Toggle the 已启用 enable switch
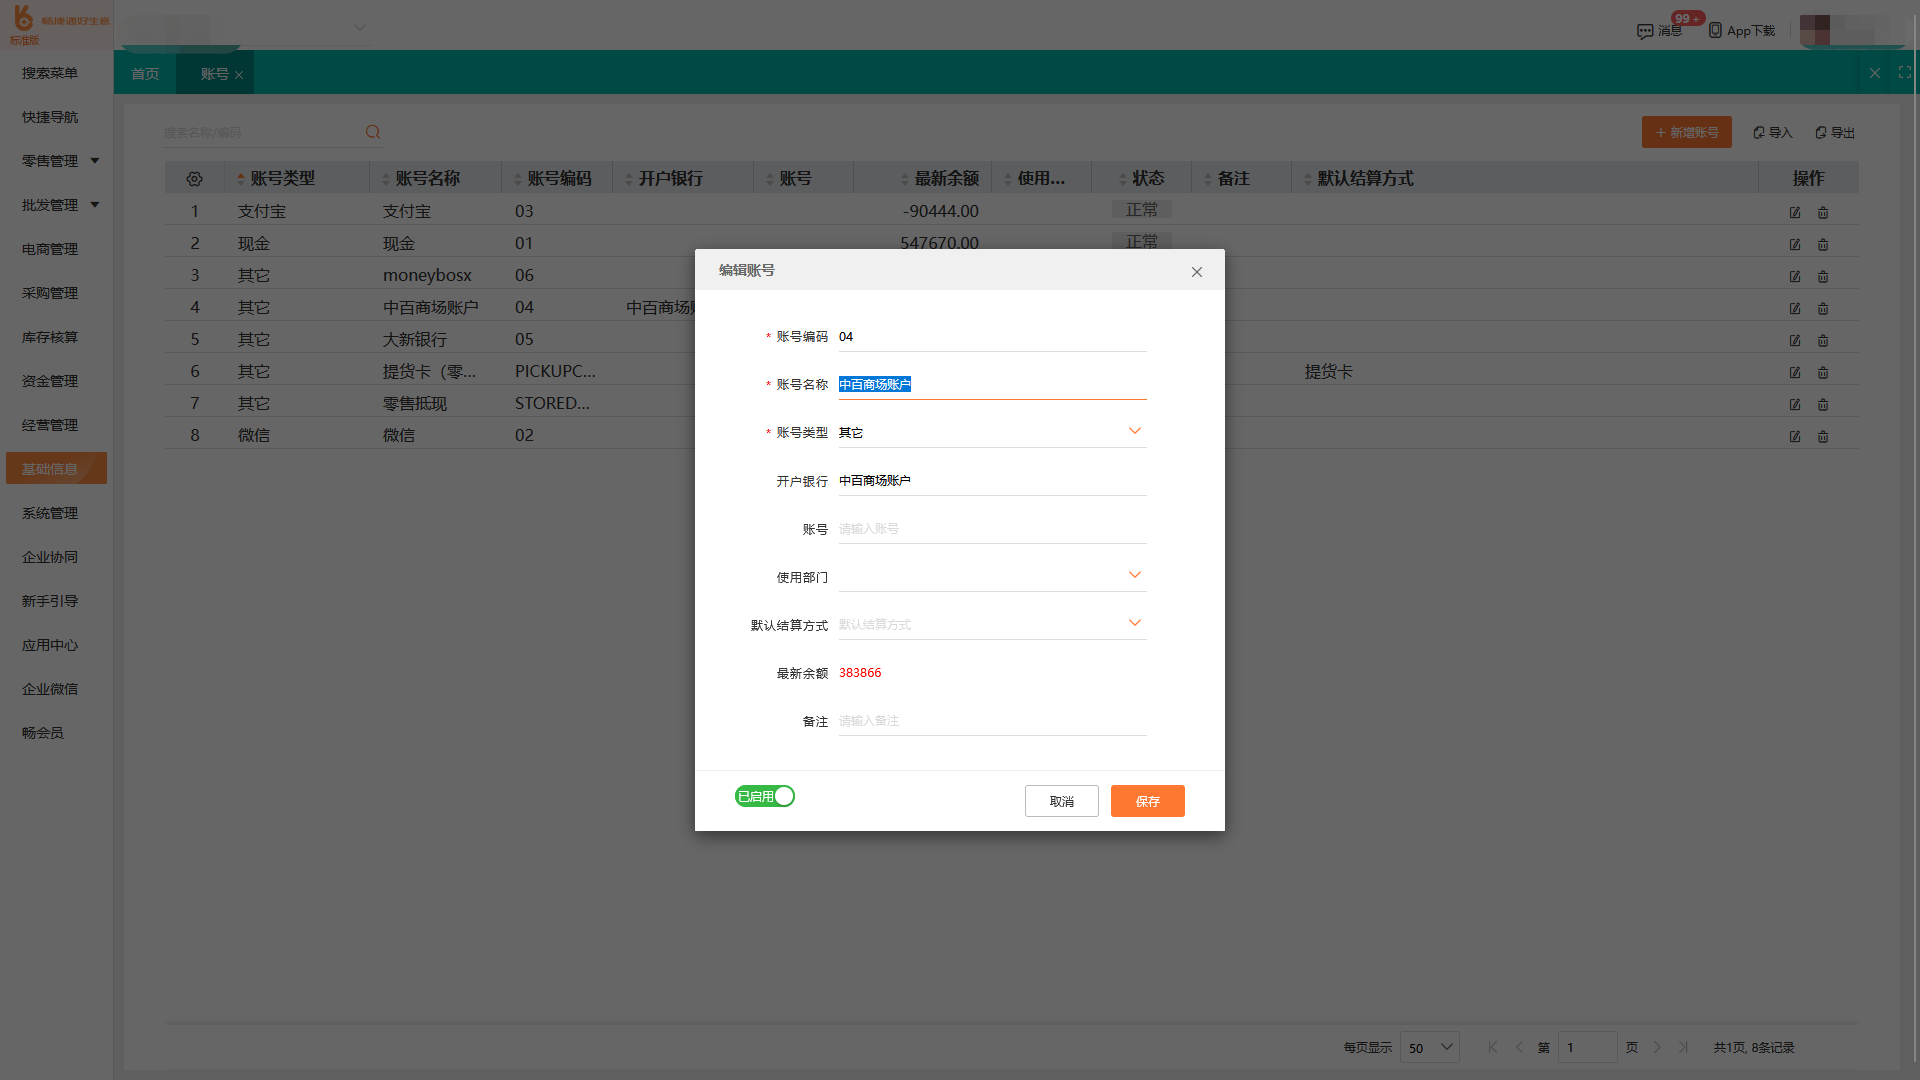 [765, 795]
